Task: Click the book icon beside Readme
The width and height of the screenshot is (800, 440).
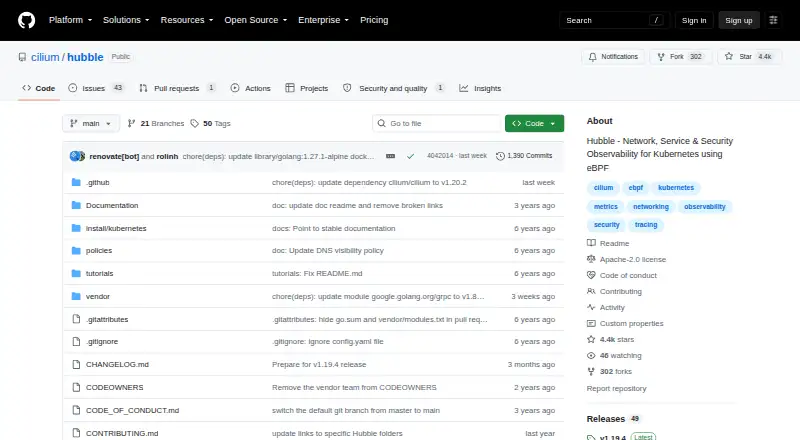Action: tap(591, 243)
